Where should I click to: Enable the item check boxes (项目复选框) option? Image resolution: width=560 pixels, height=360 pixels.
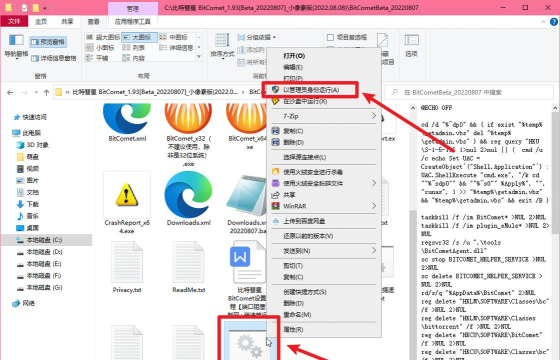pyautogui.click(x=347, y=37)
